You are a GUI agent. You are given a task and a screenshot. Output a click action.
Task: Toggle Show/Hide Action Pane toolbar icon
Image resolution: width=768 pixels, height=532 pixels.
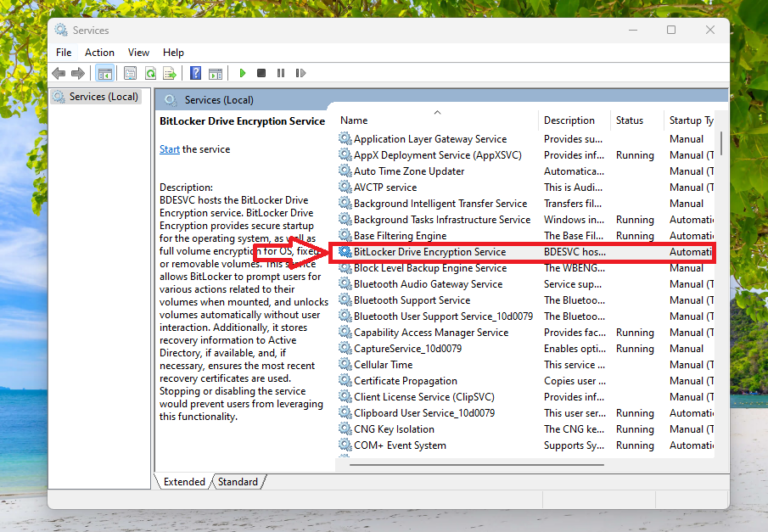pyautogui.click(x=216, y=73)
